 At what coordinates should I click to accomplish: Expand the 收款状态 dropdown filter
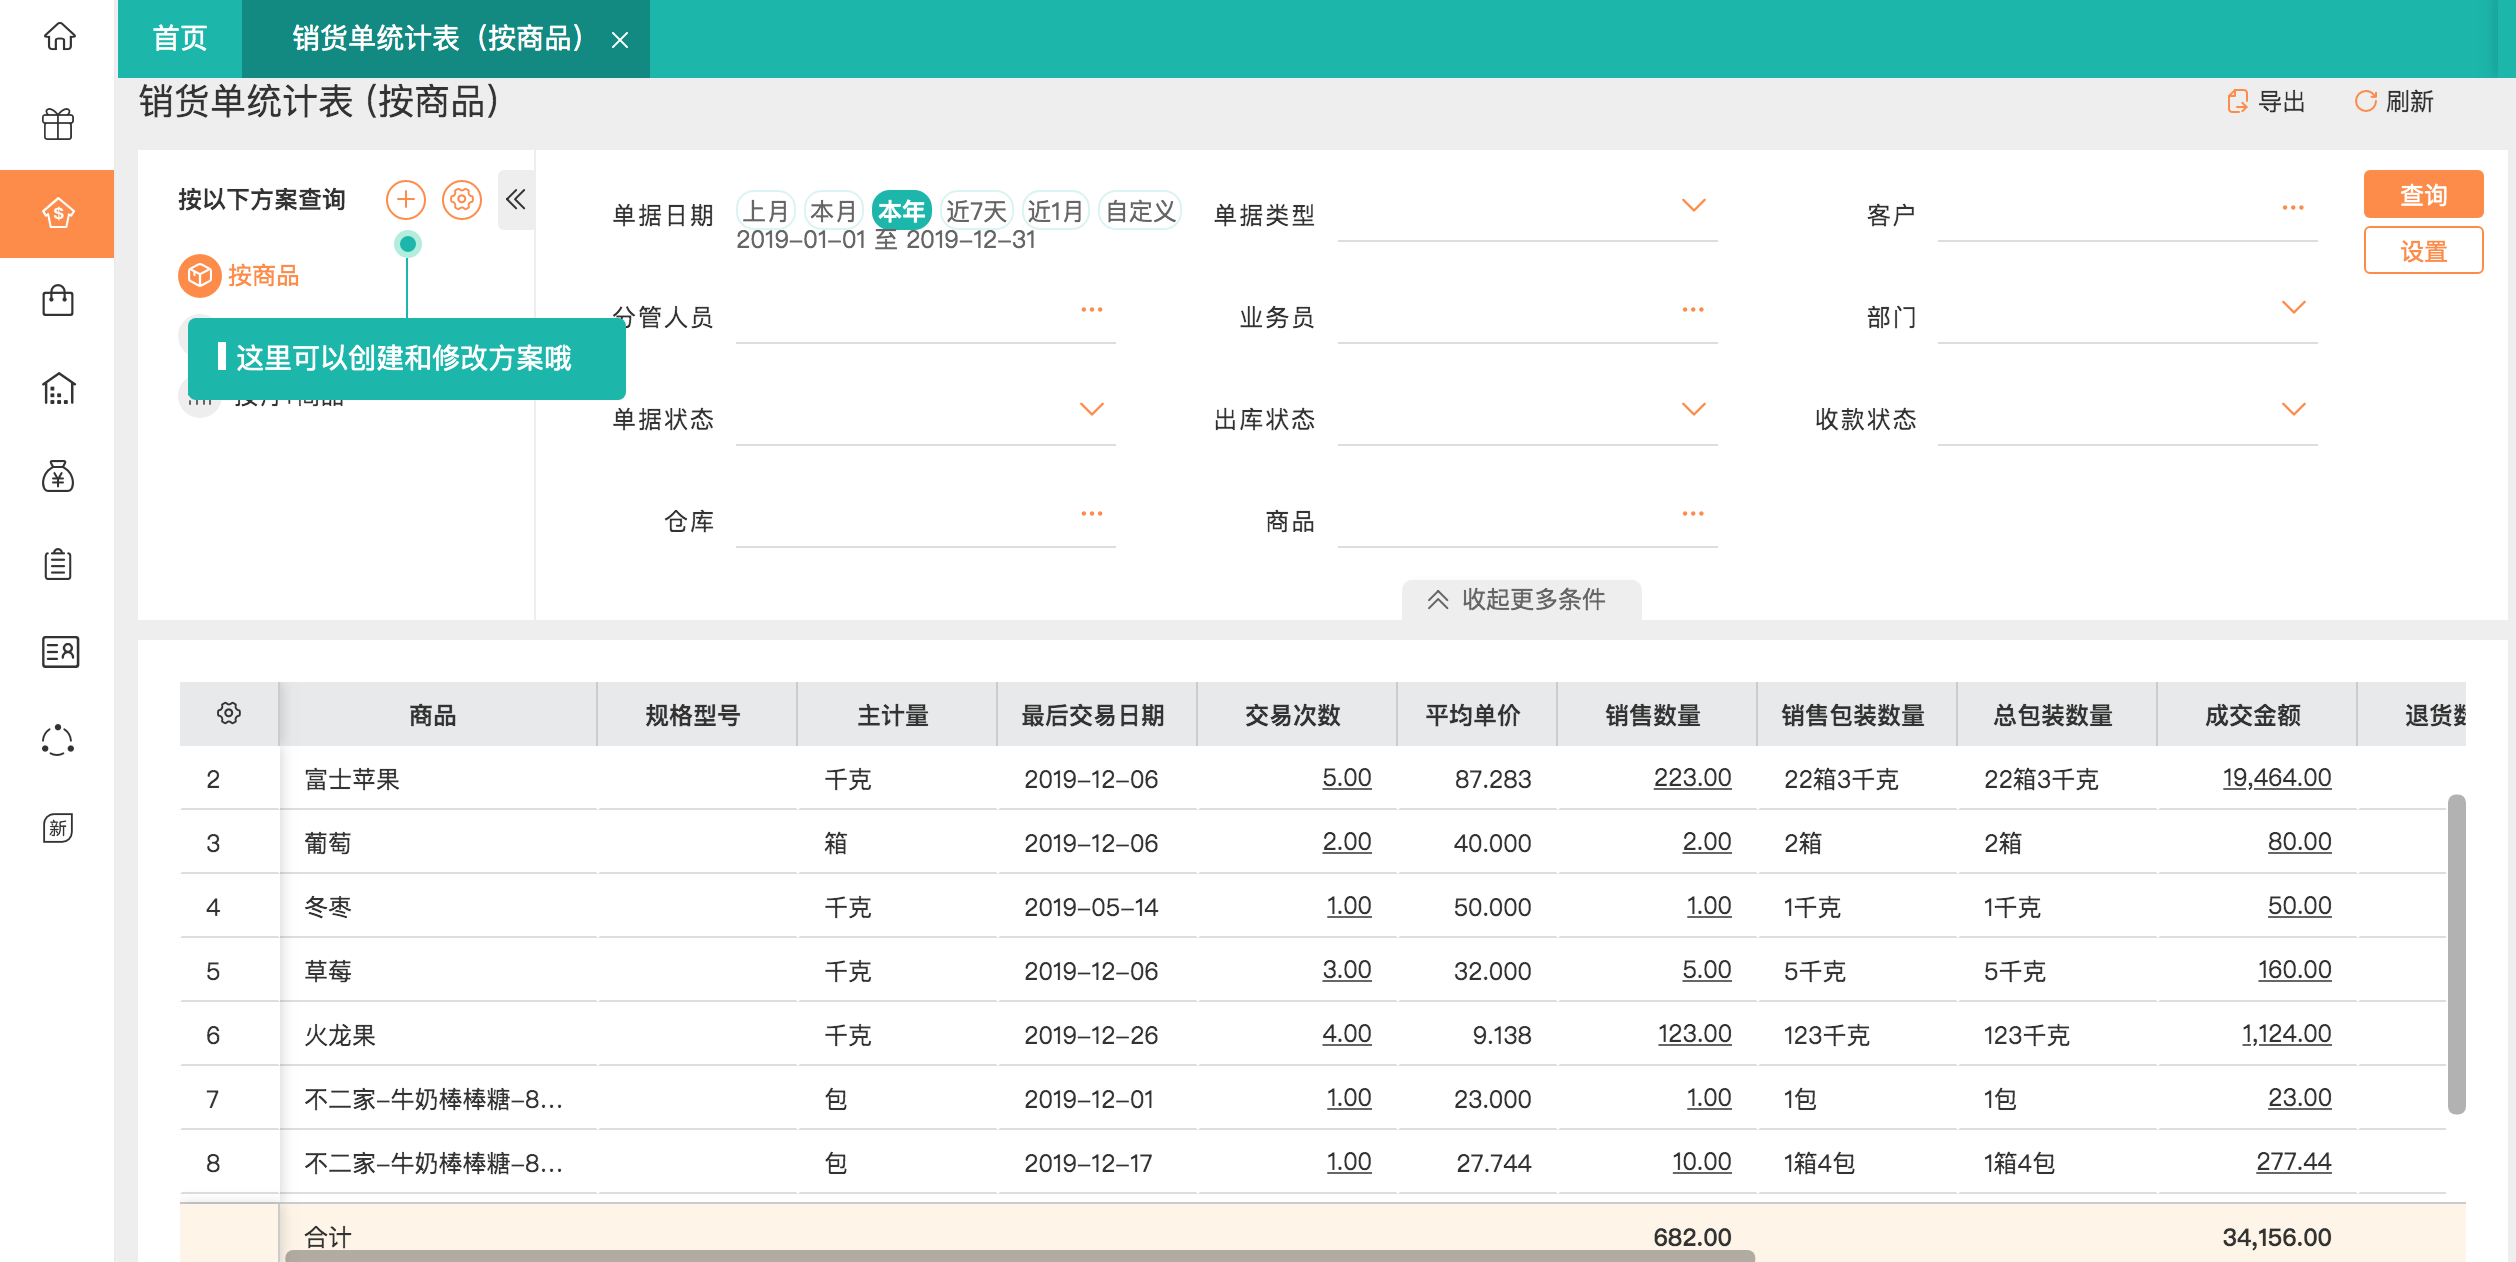(x=2300, y=415)
